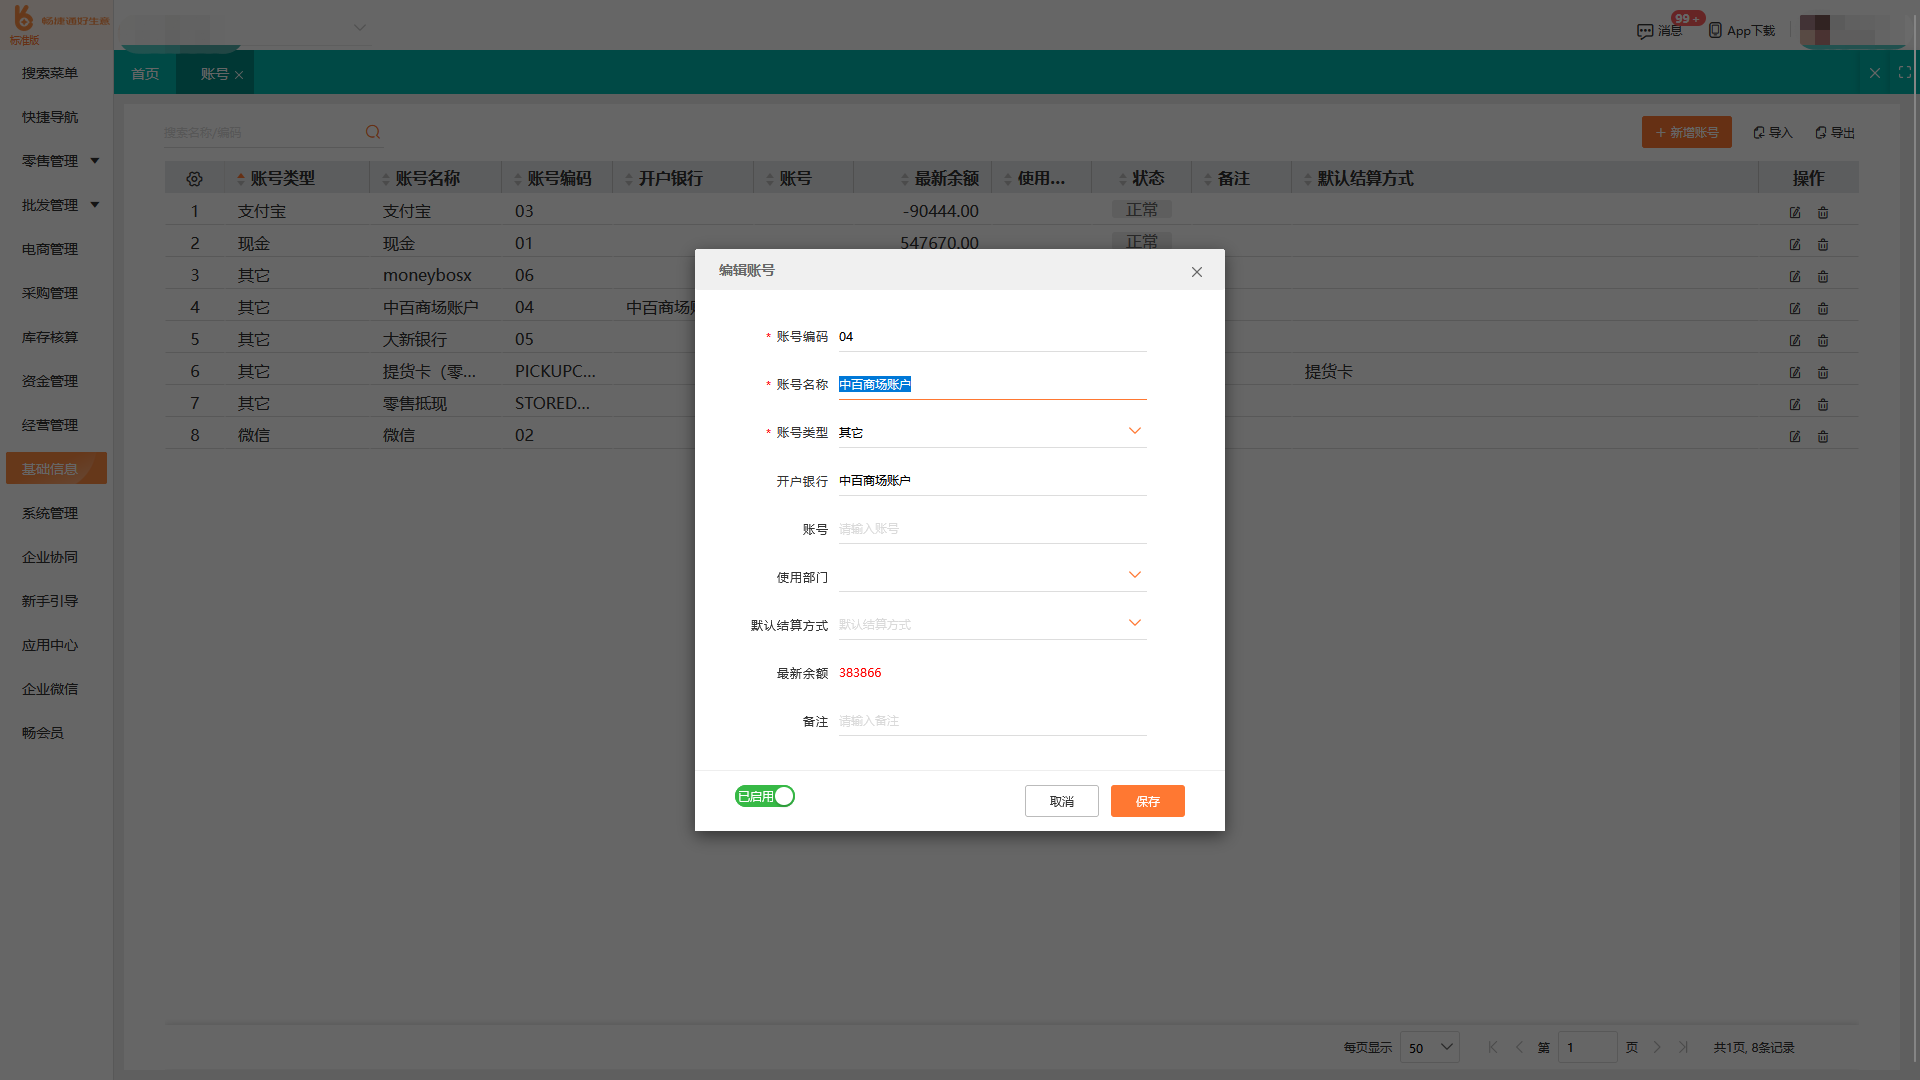The width and height of the screenshot is (1920, 1080).
Task: Click the 保存 button in dialog
Action: [1147, 800]
